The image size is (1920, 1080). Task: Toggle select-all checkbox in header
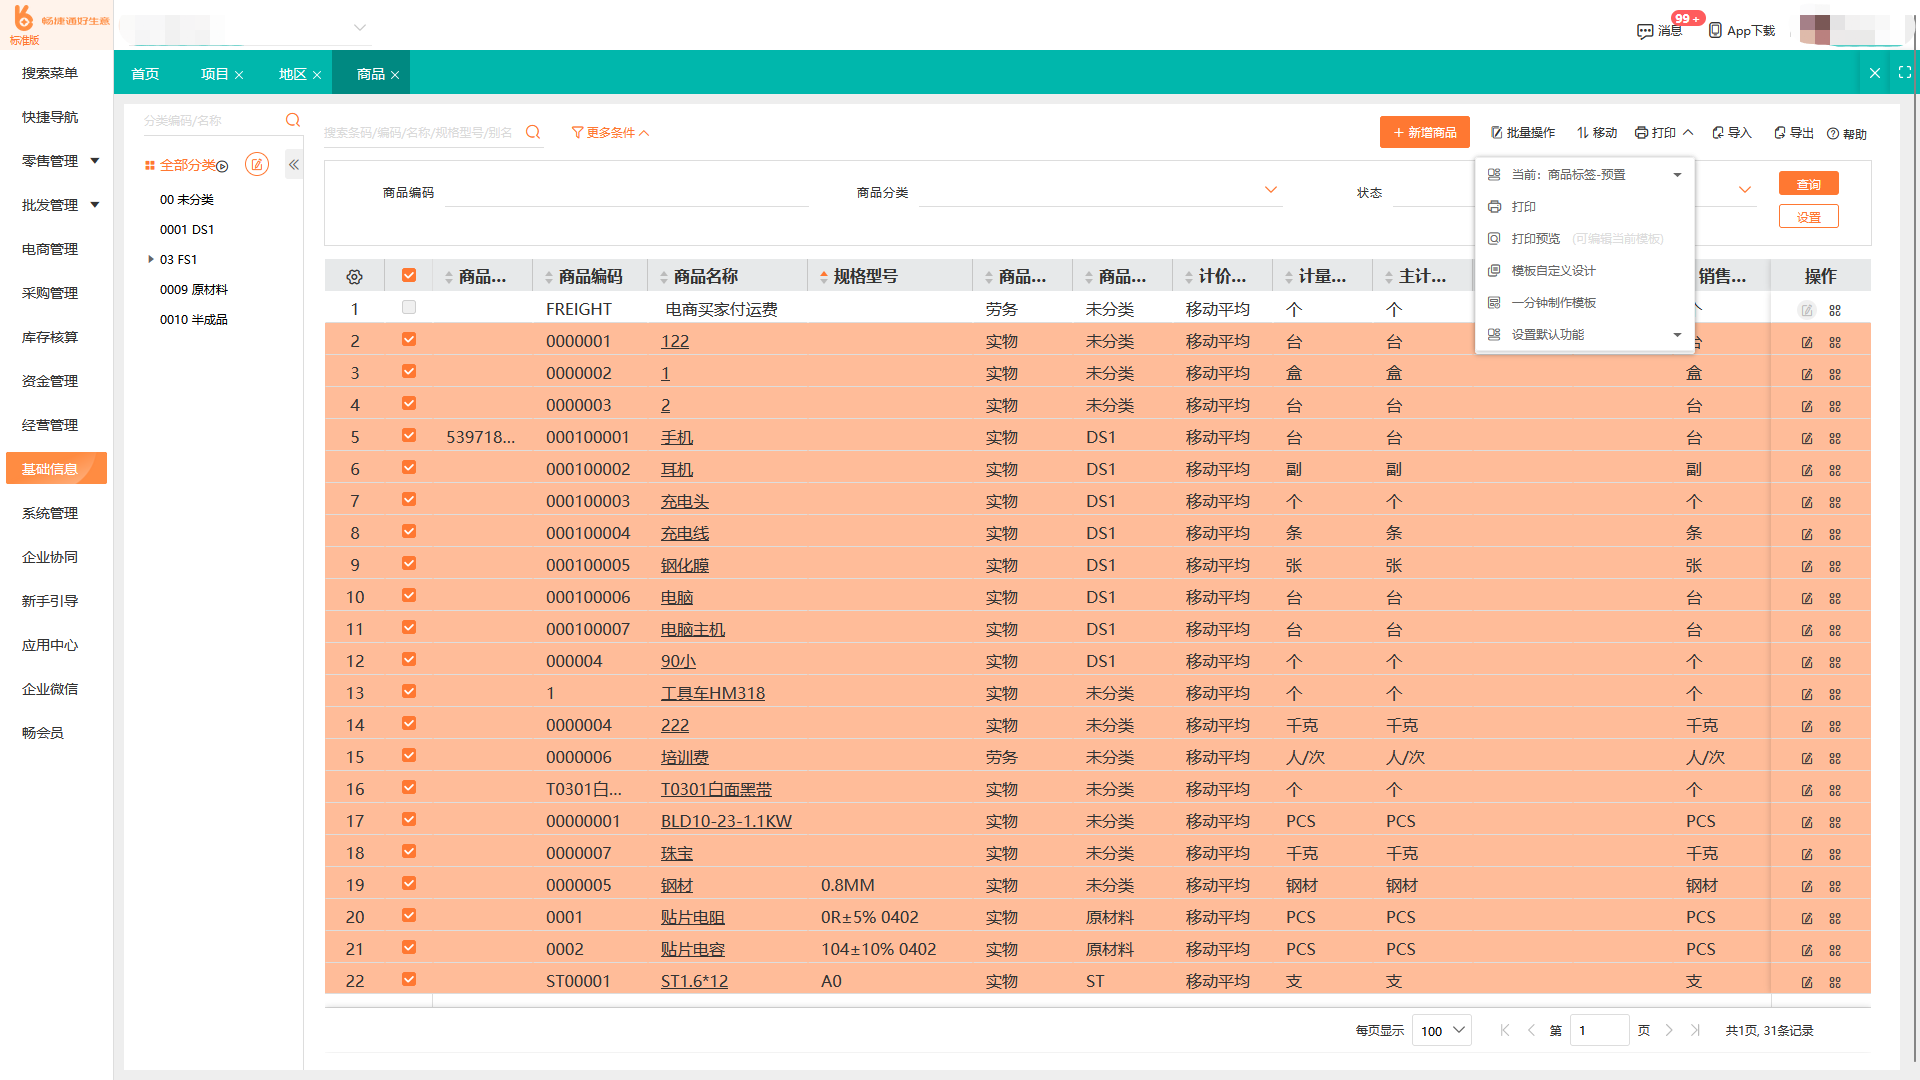click(410, 274)
